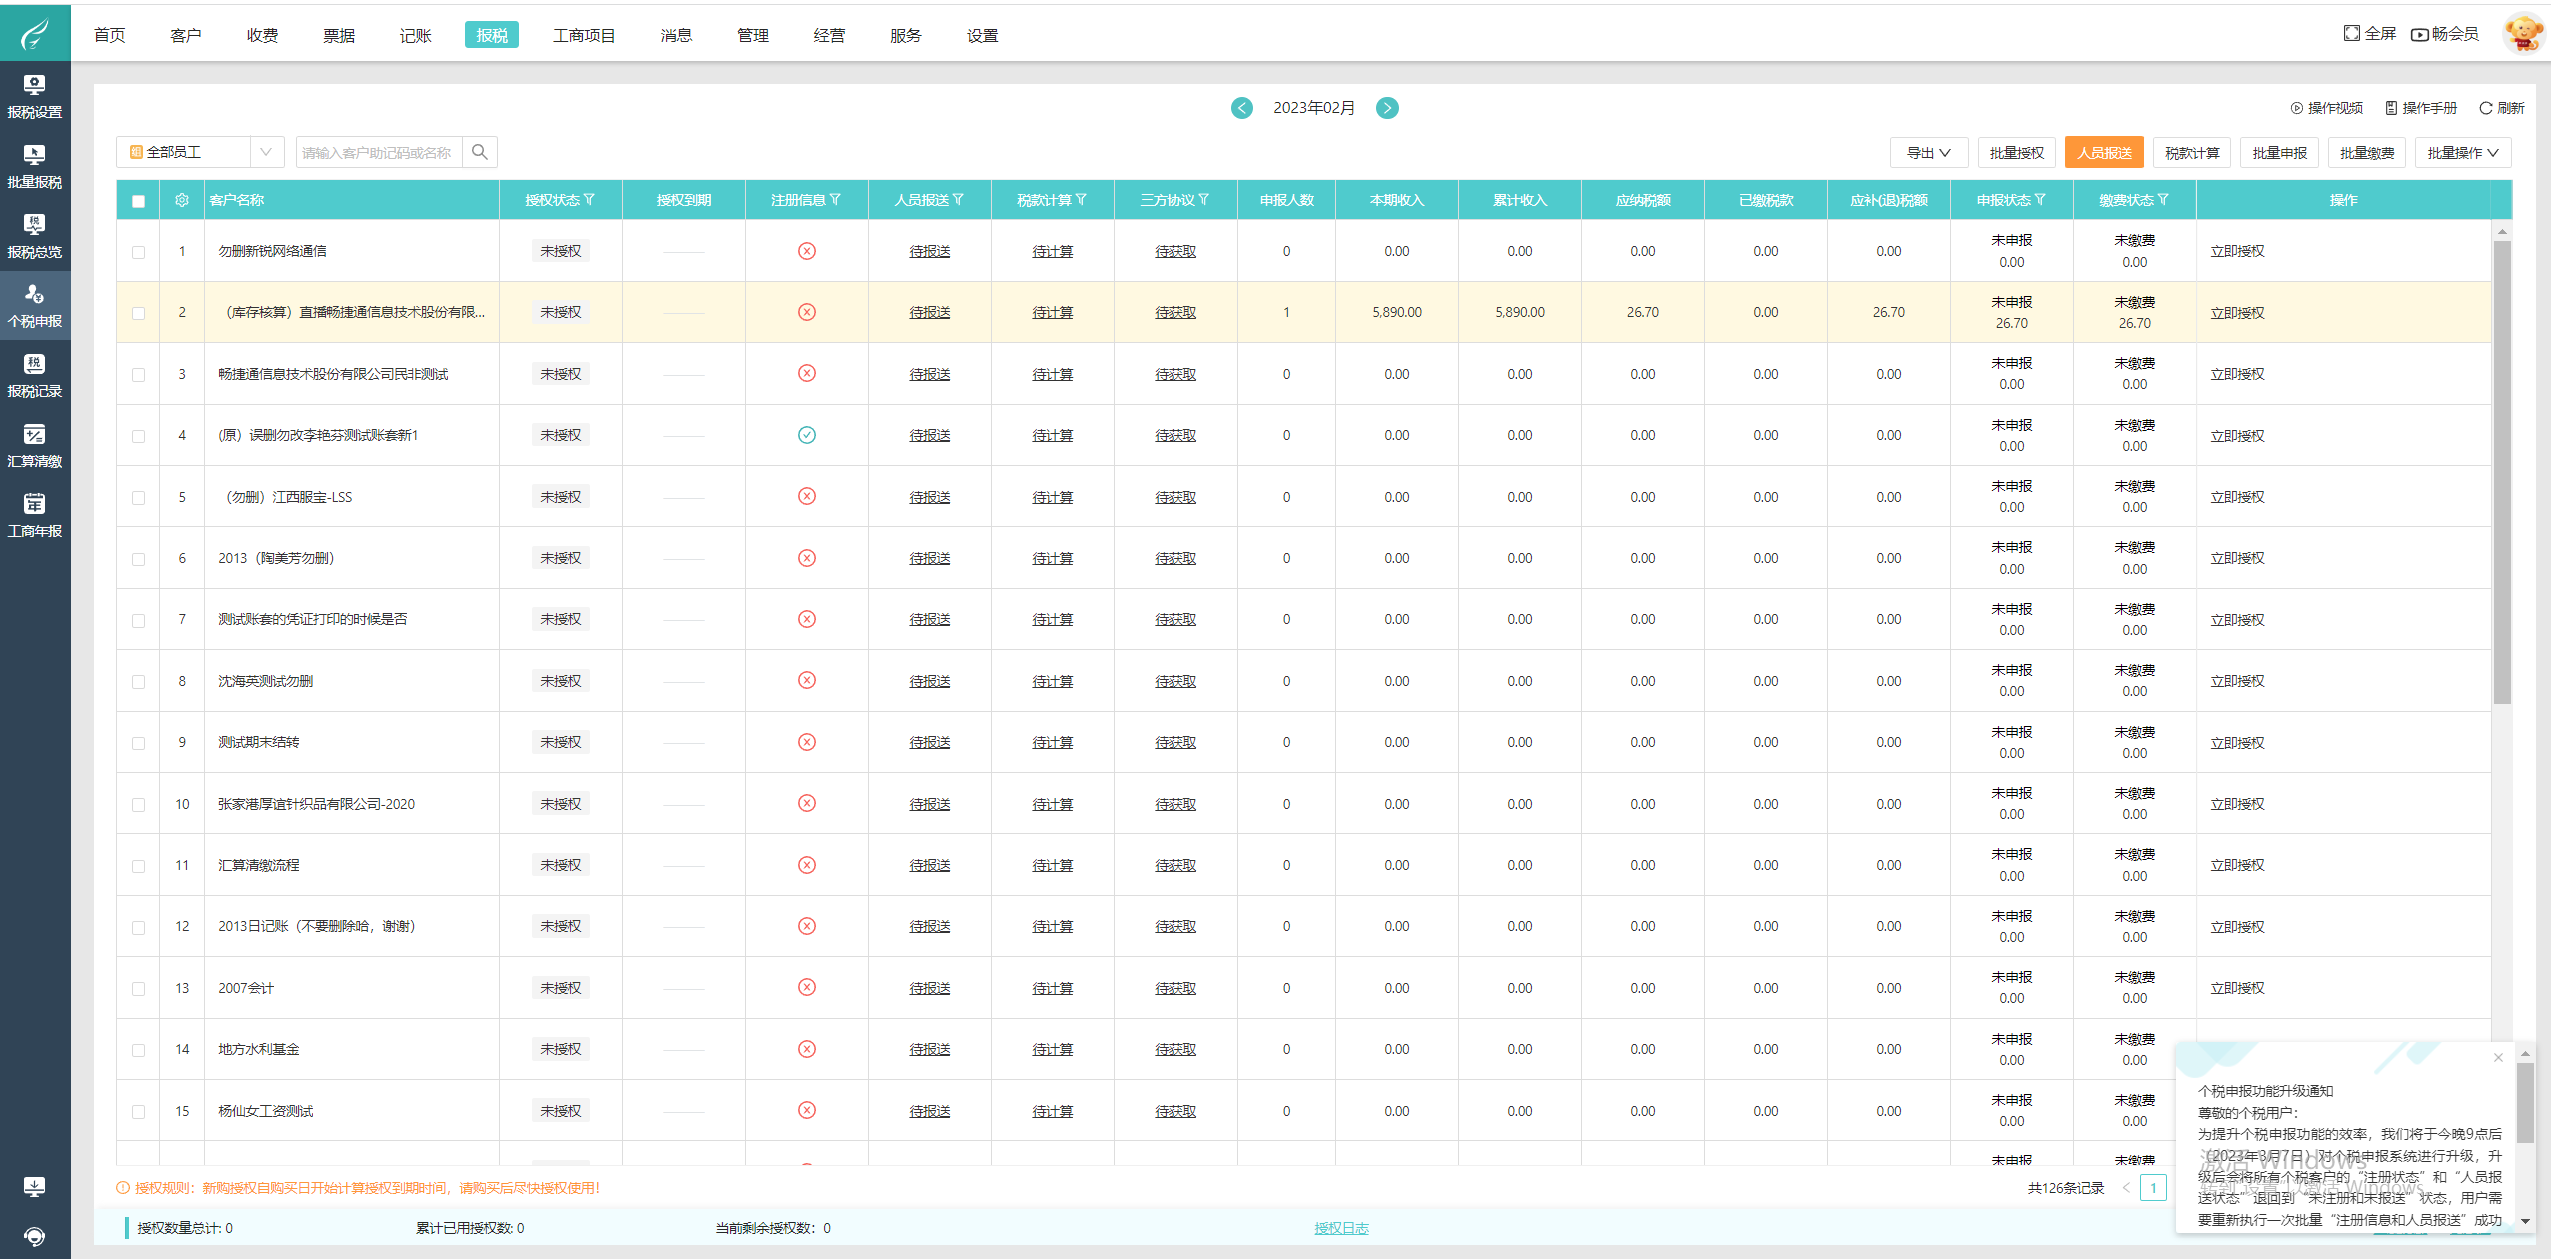Click the 税款计算 toolbar button
Image resolution: width=2551 pixels, height=1259 pixels.
tap(2193, 151)
